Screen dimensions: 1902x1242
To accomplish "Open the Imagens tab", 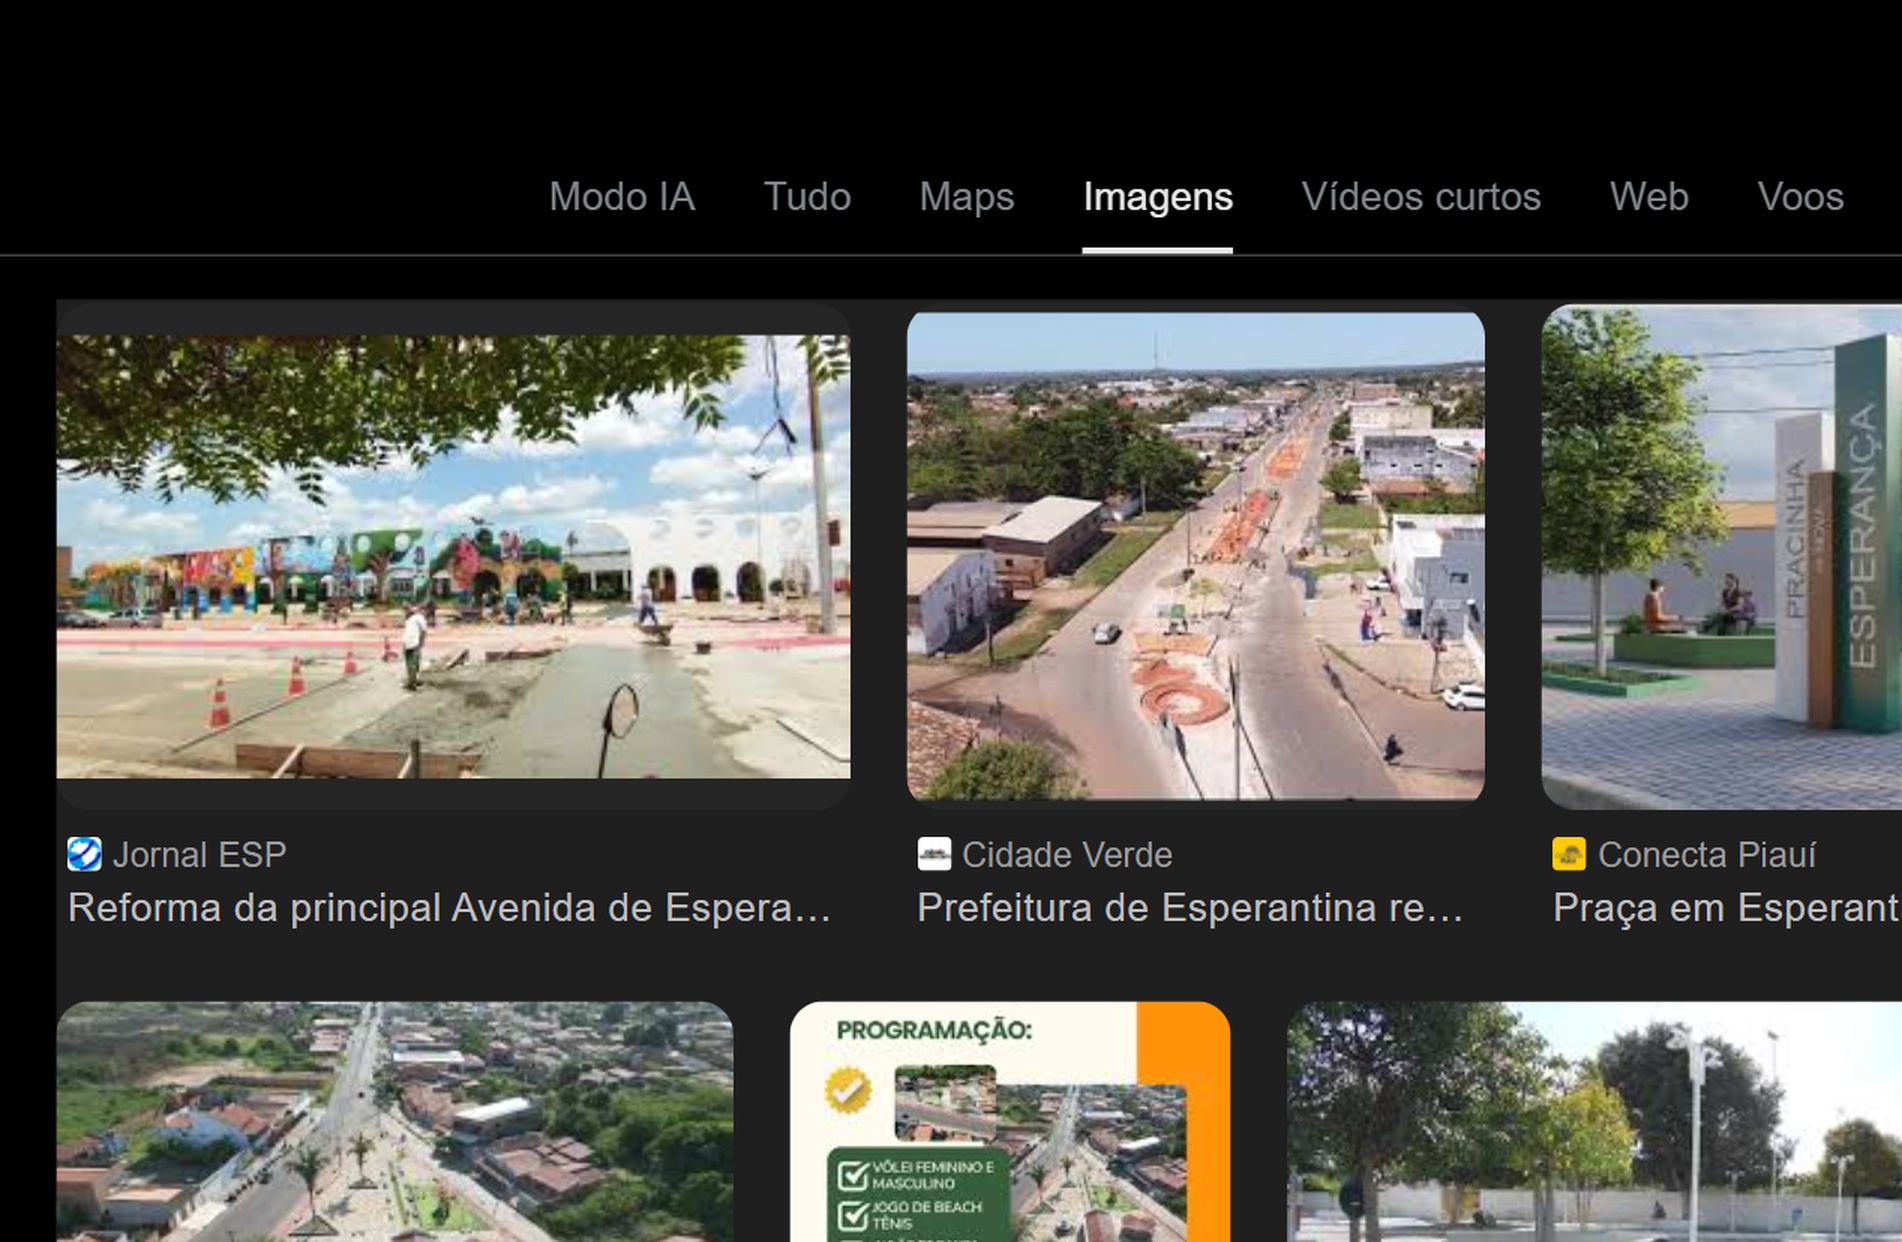I will click(1158, 197).
